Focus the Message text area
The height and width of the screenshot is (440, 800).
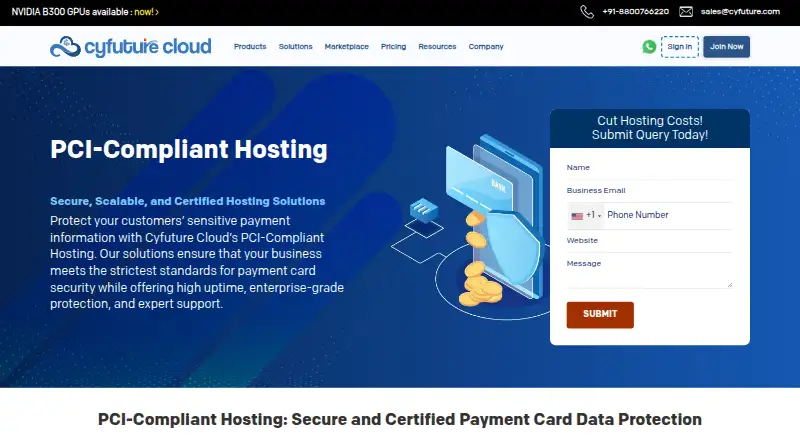coord(649,272)
